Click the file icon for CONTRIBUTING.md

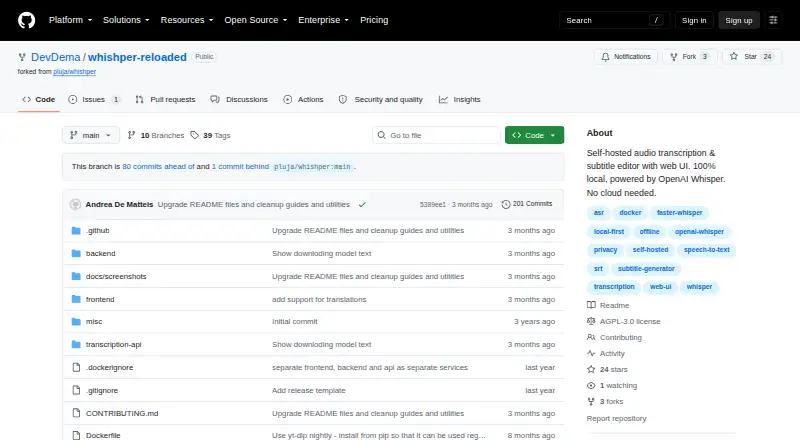[x=76, y=413]
